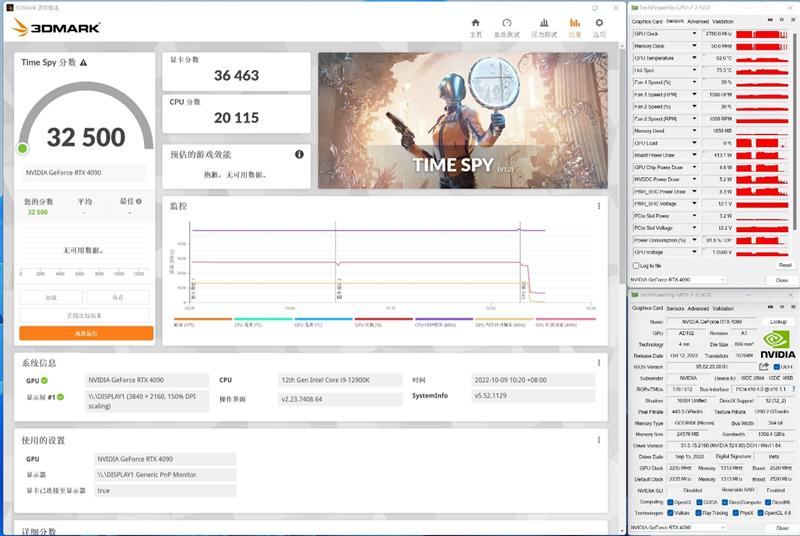Expand the GPU Temperature sensor dropdown arrow

(696, 58)
